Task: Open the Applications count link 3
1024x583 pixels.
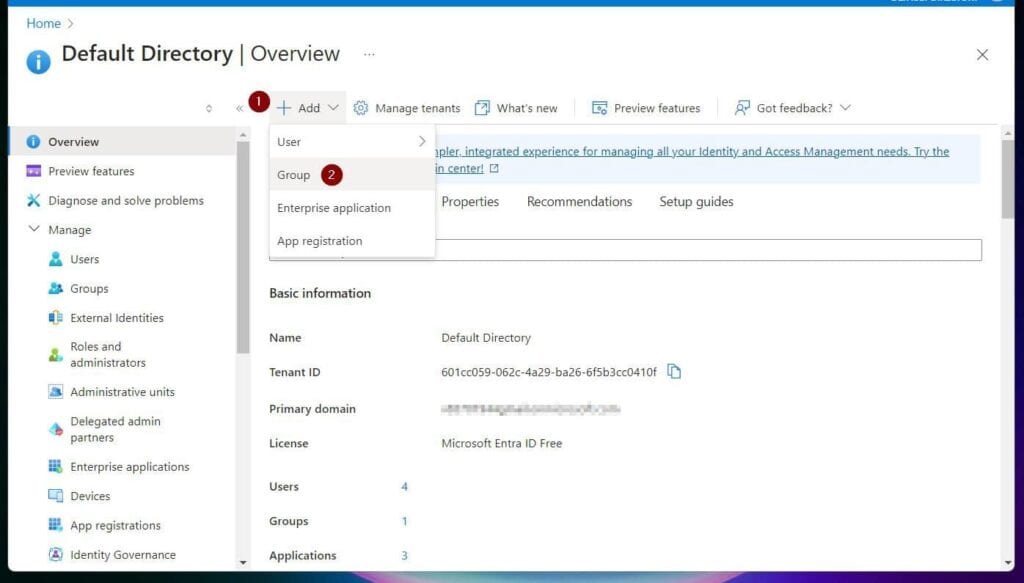Action: click(404, 556)
